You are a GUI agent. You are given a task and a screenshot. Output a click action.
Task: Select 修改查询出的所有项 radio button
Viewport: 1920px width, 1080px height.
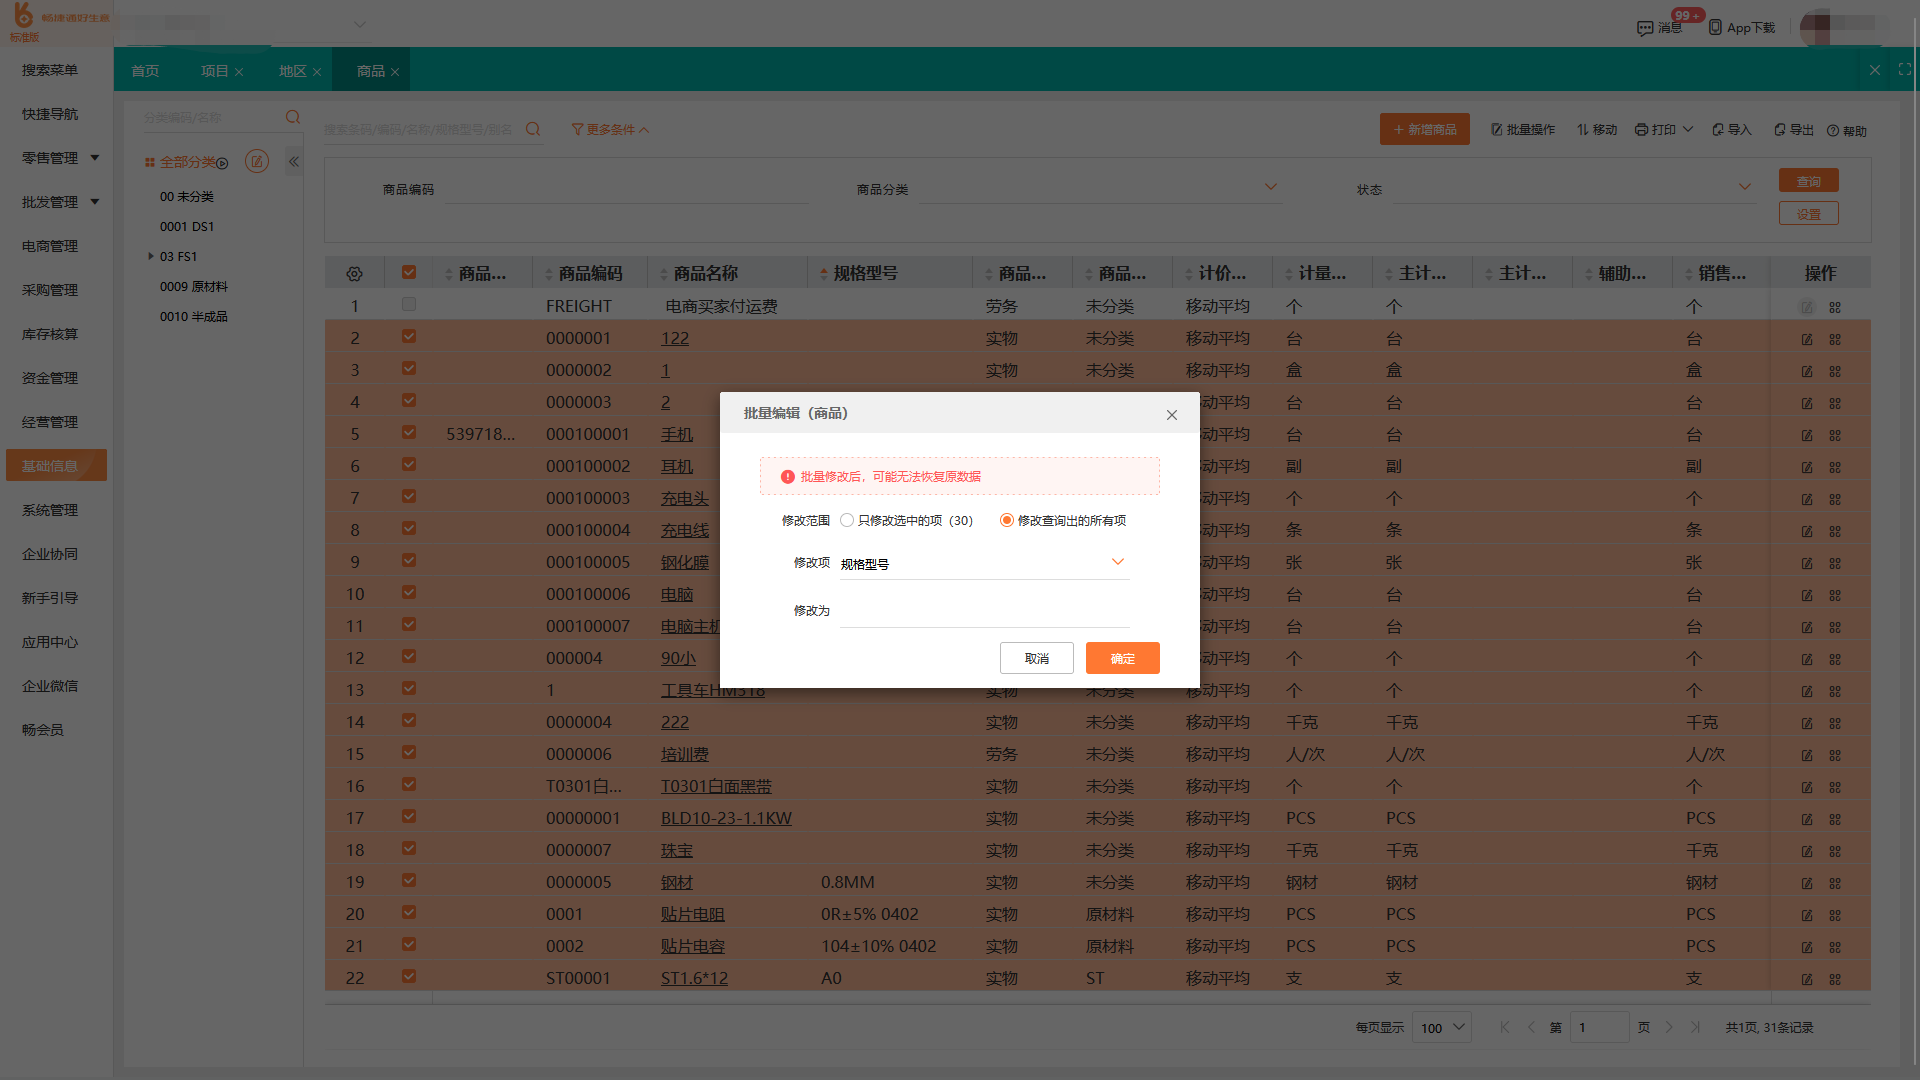click(x=1006, y=520)
